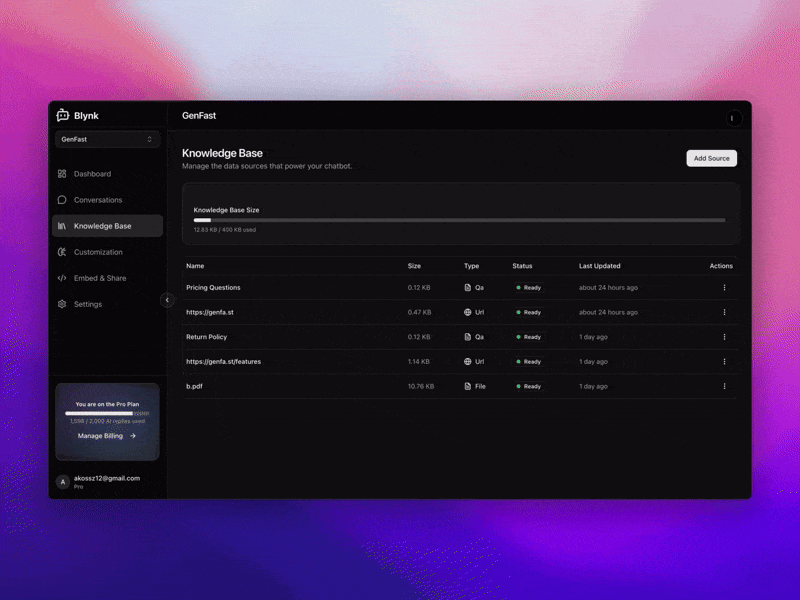Go to the Conversations page
Screen dimensions: 800x600
[97, 200]
